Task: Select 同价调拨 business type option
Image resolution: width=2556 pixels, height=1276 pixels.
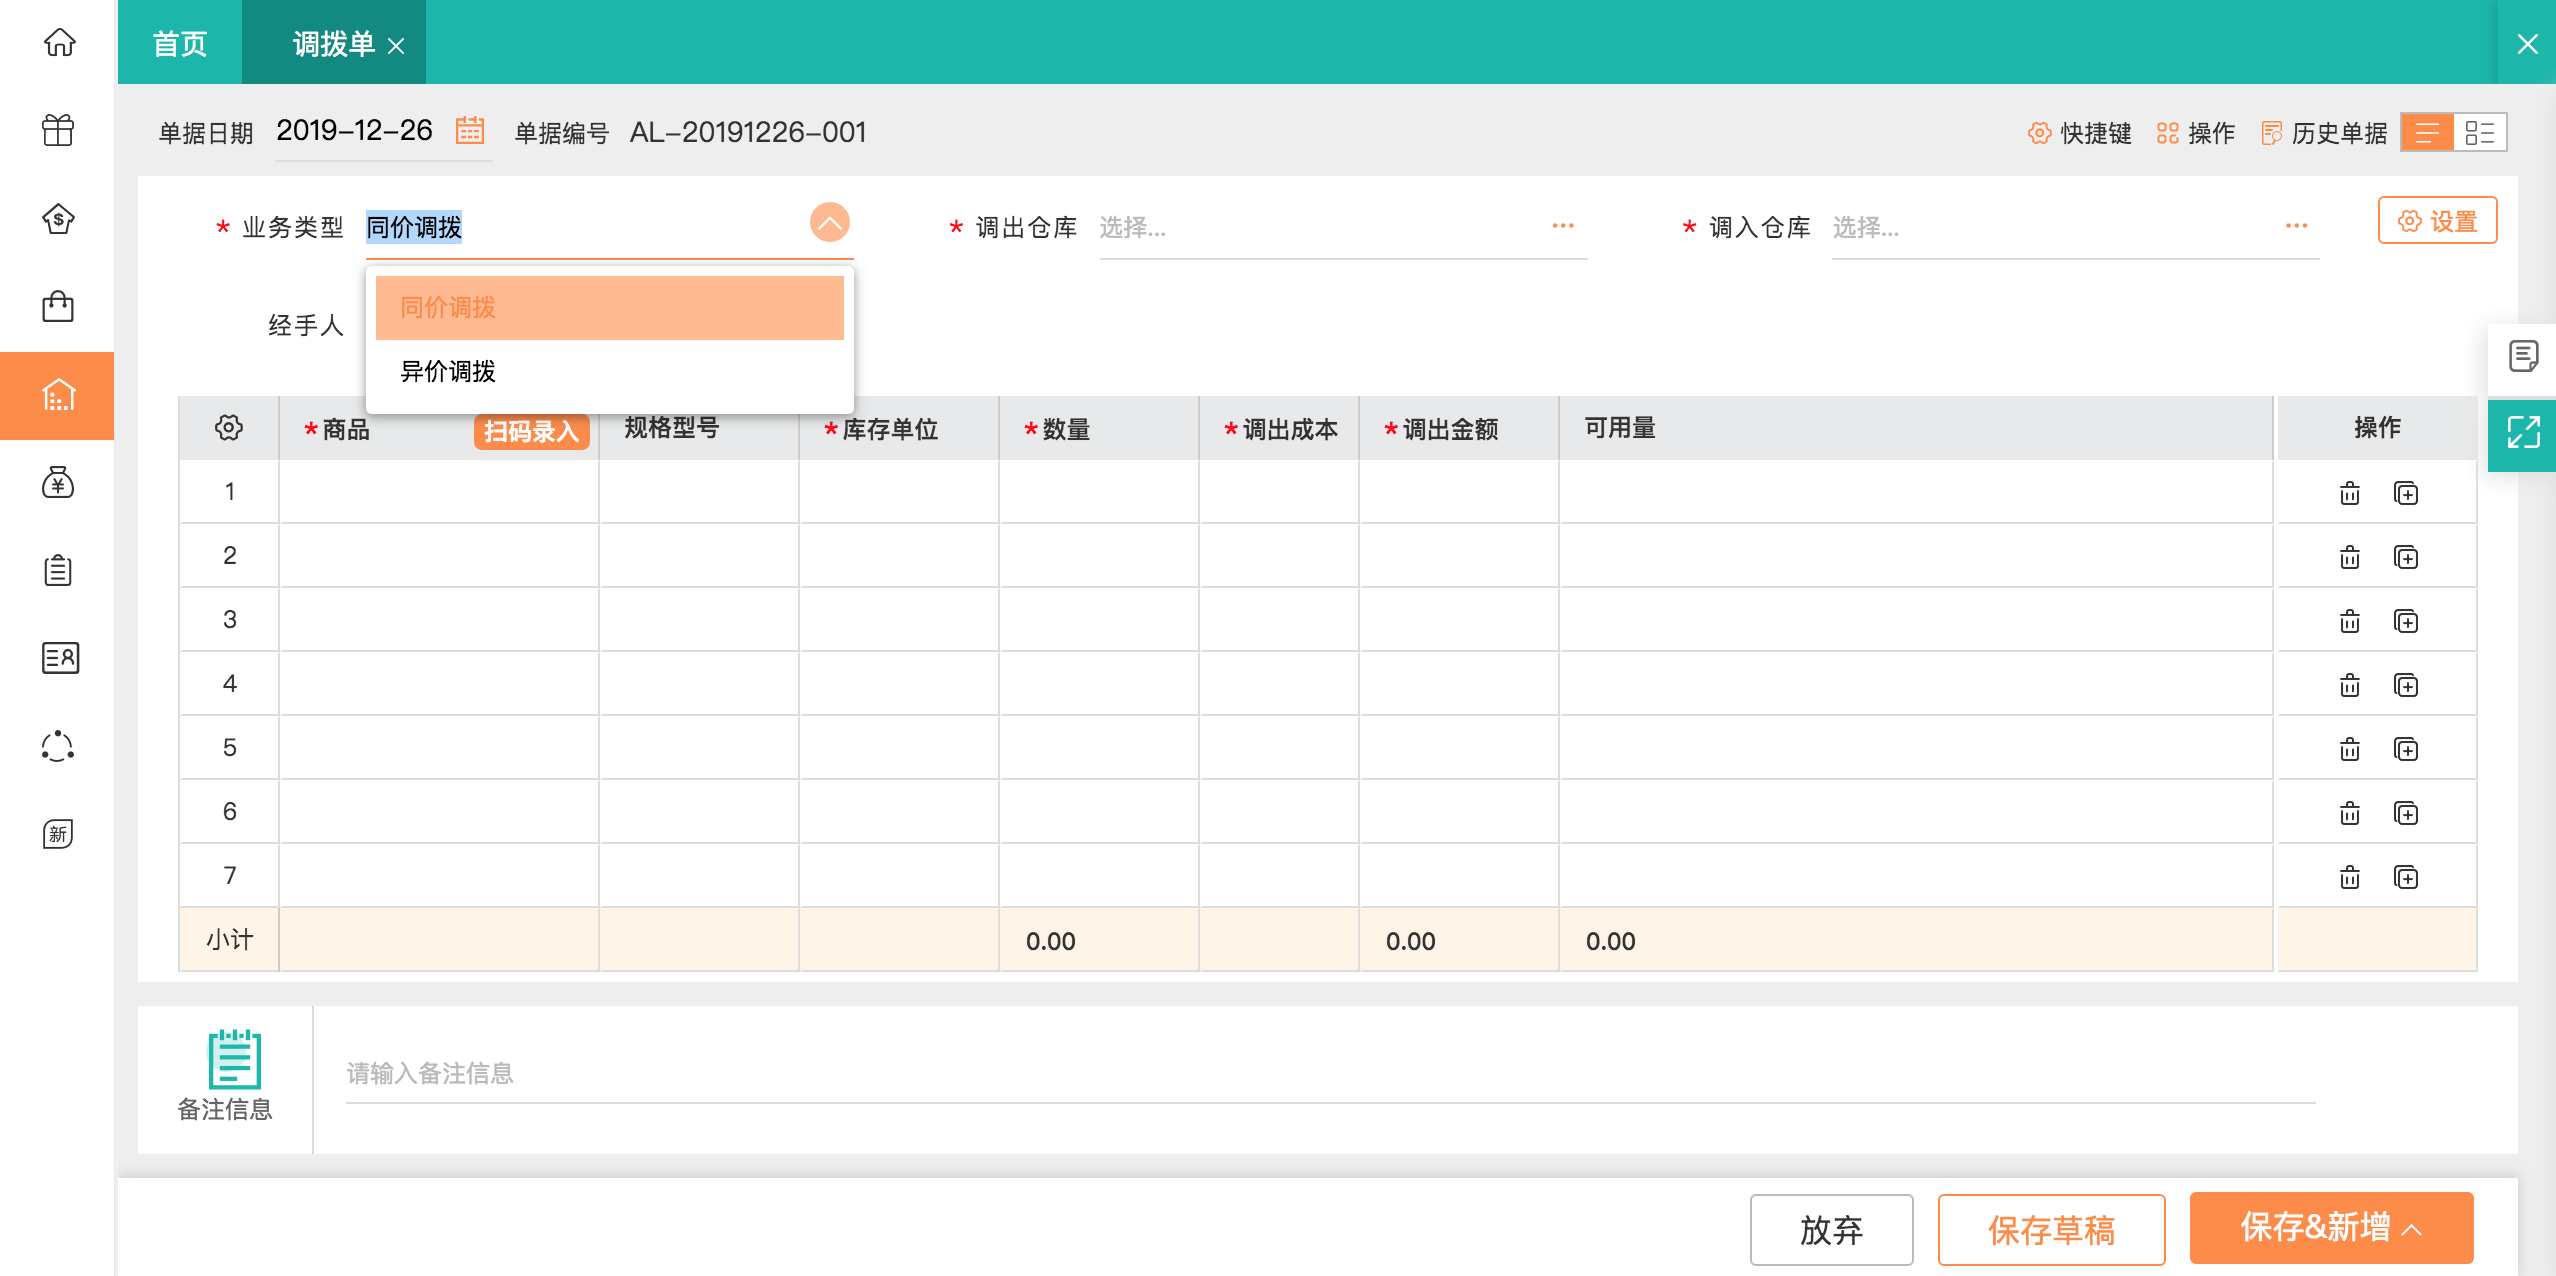Action: pos(608,306)
